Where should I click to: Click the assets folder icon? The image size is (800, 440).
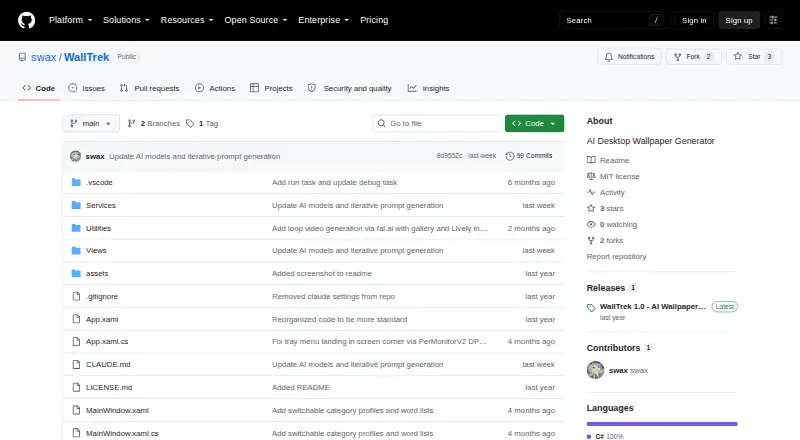(76, 274)
